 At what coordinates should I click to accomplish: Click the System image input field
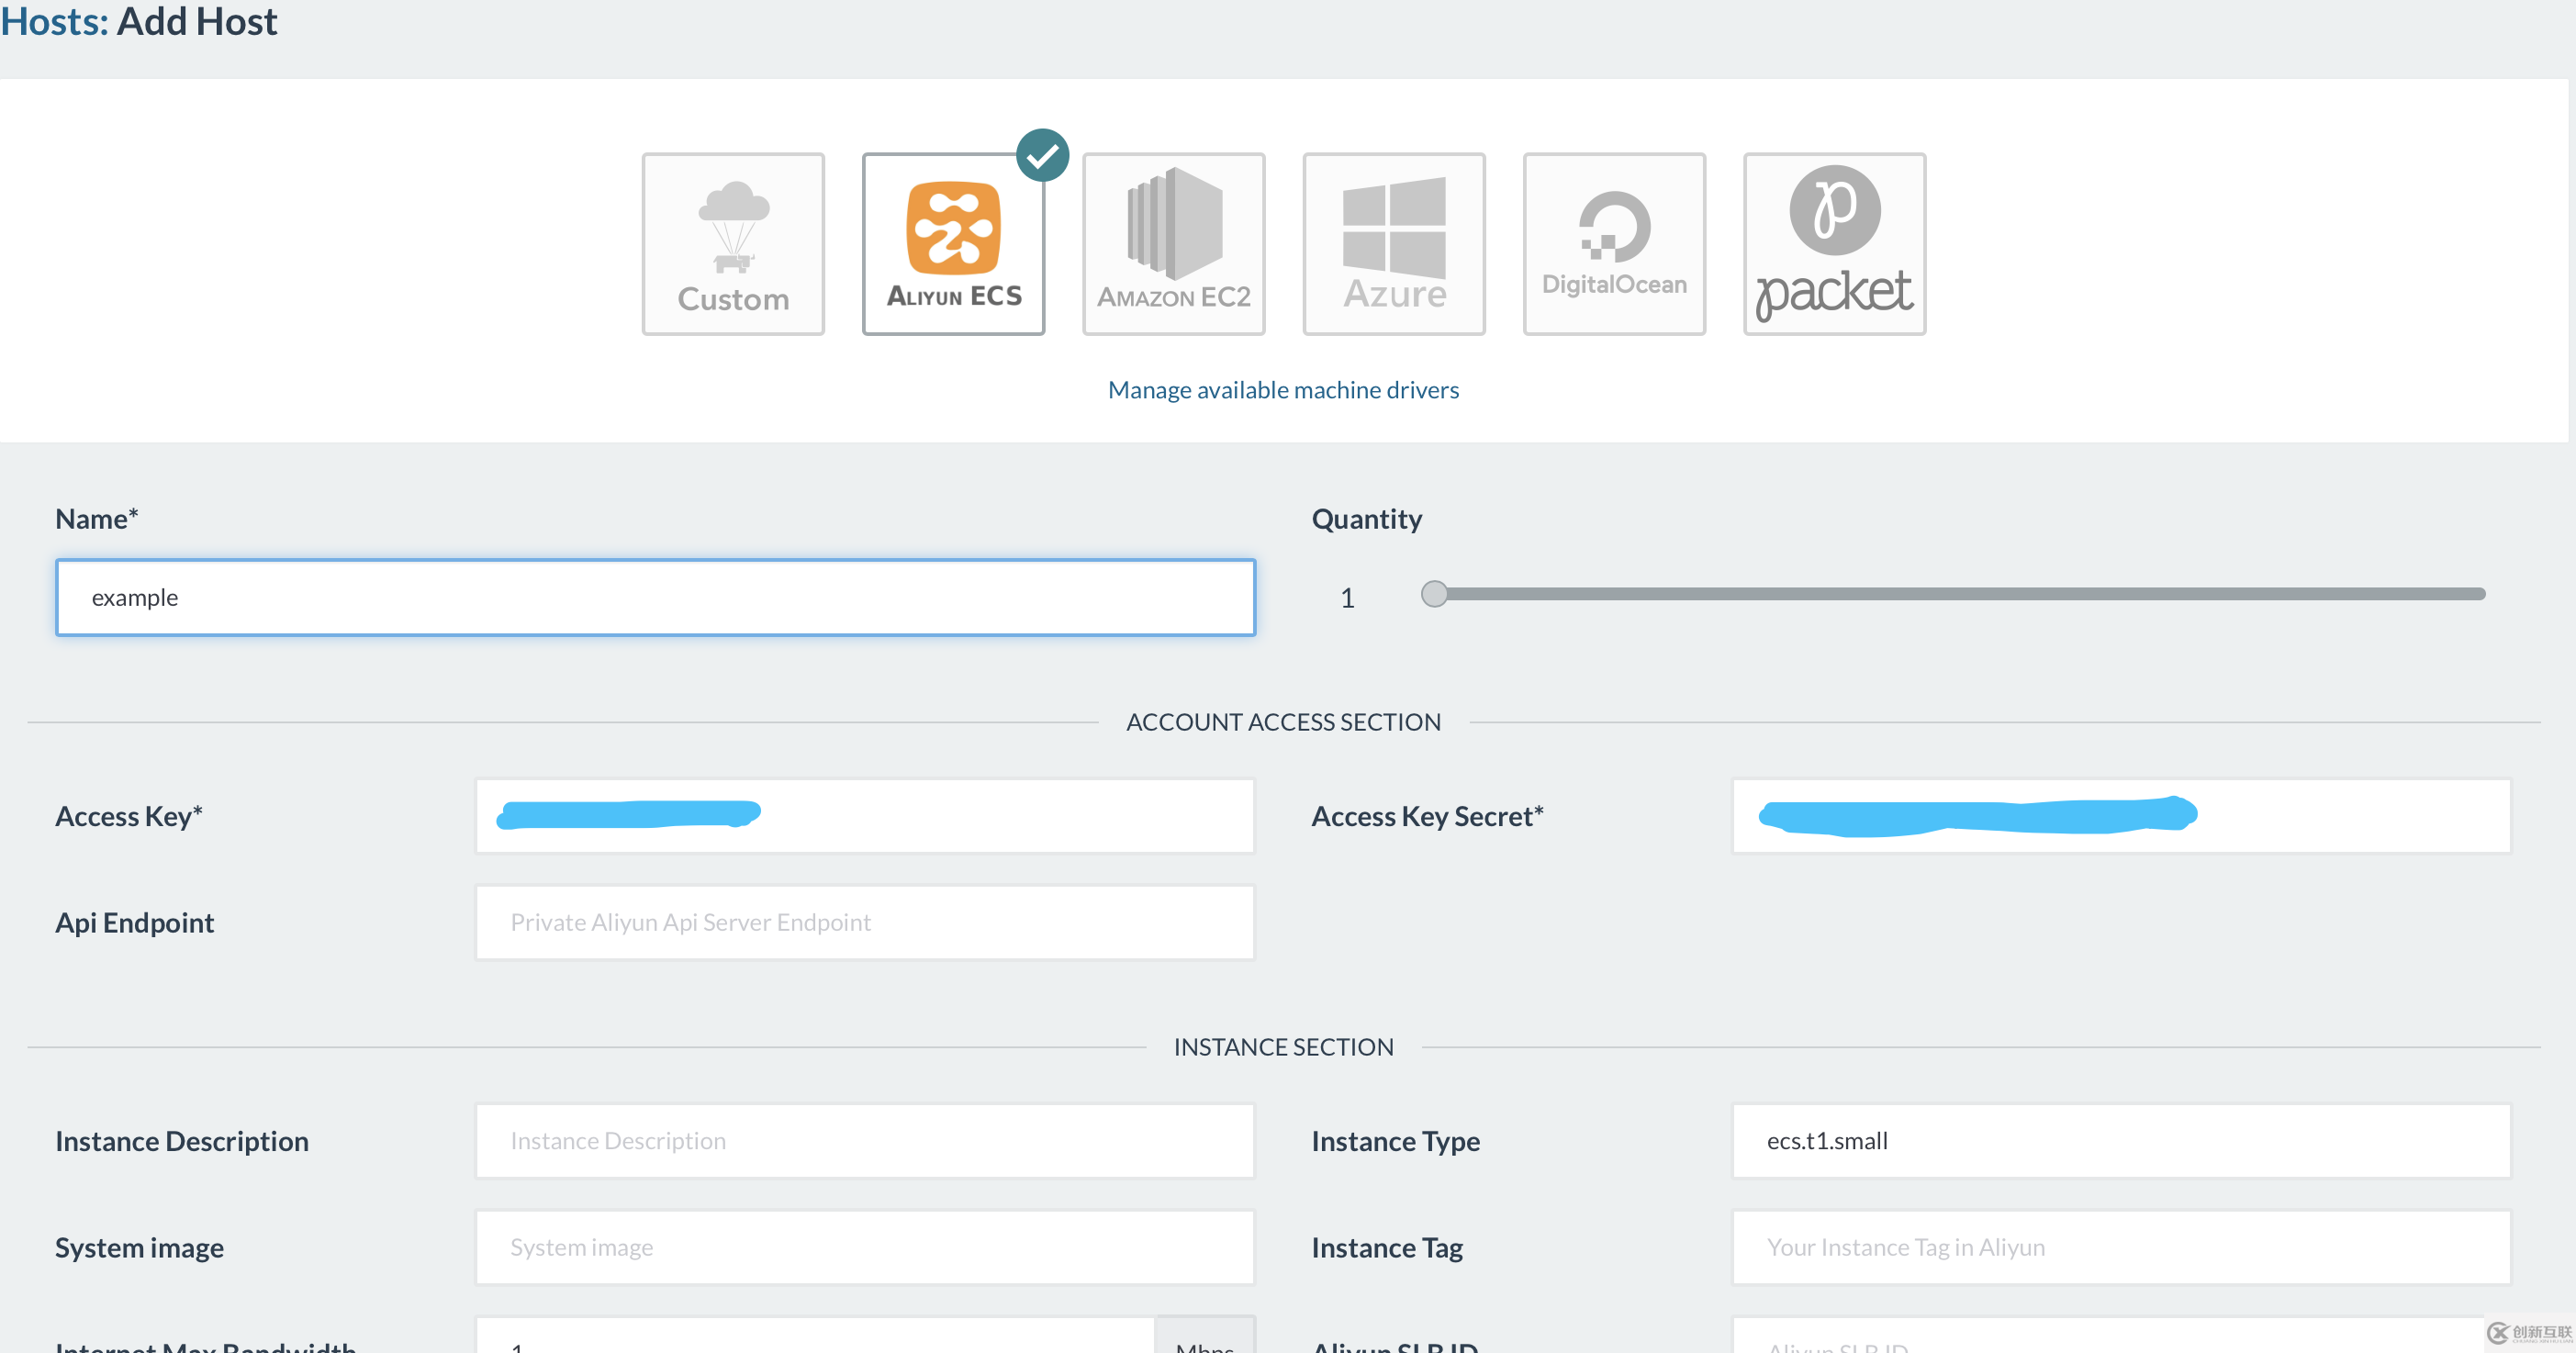[x=864, y=1247]
